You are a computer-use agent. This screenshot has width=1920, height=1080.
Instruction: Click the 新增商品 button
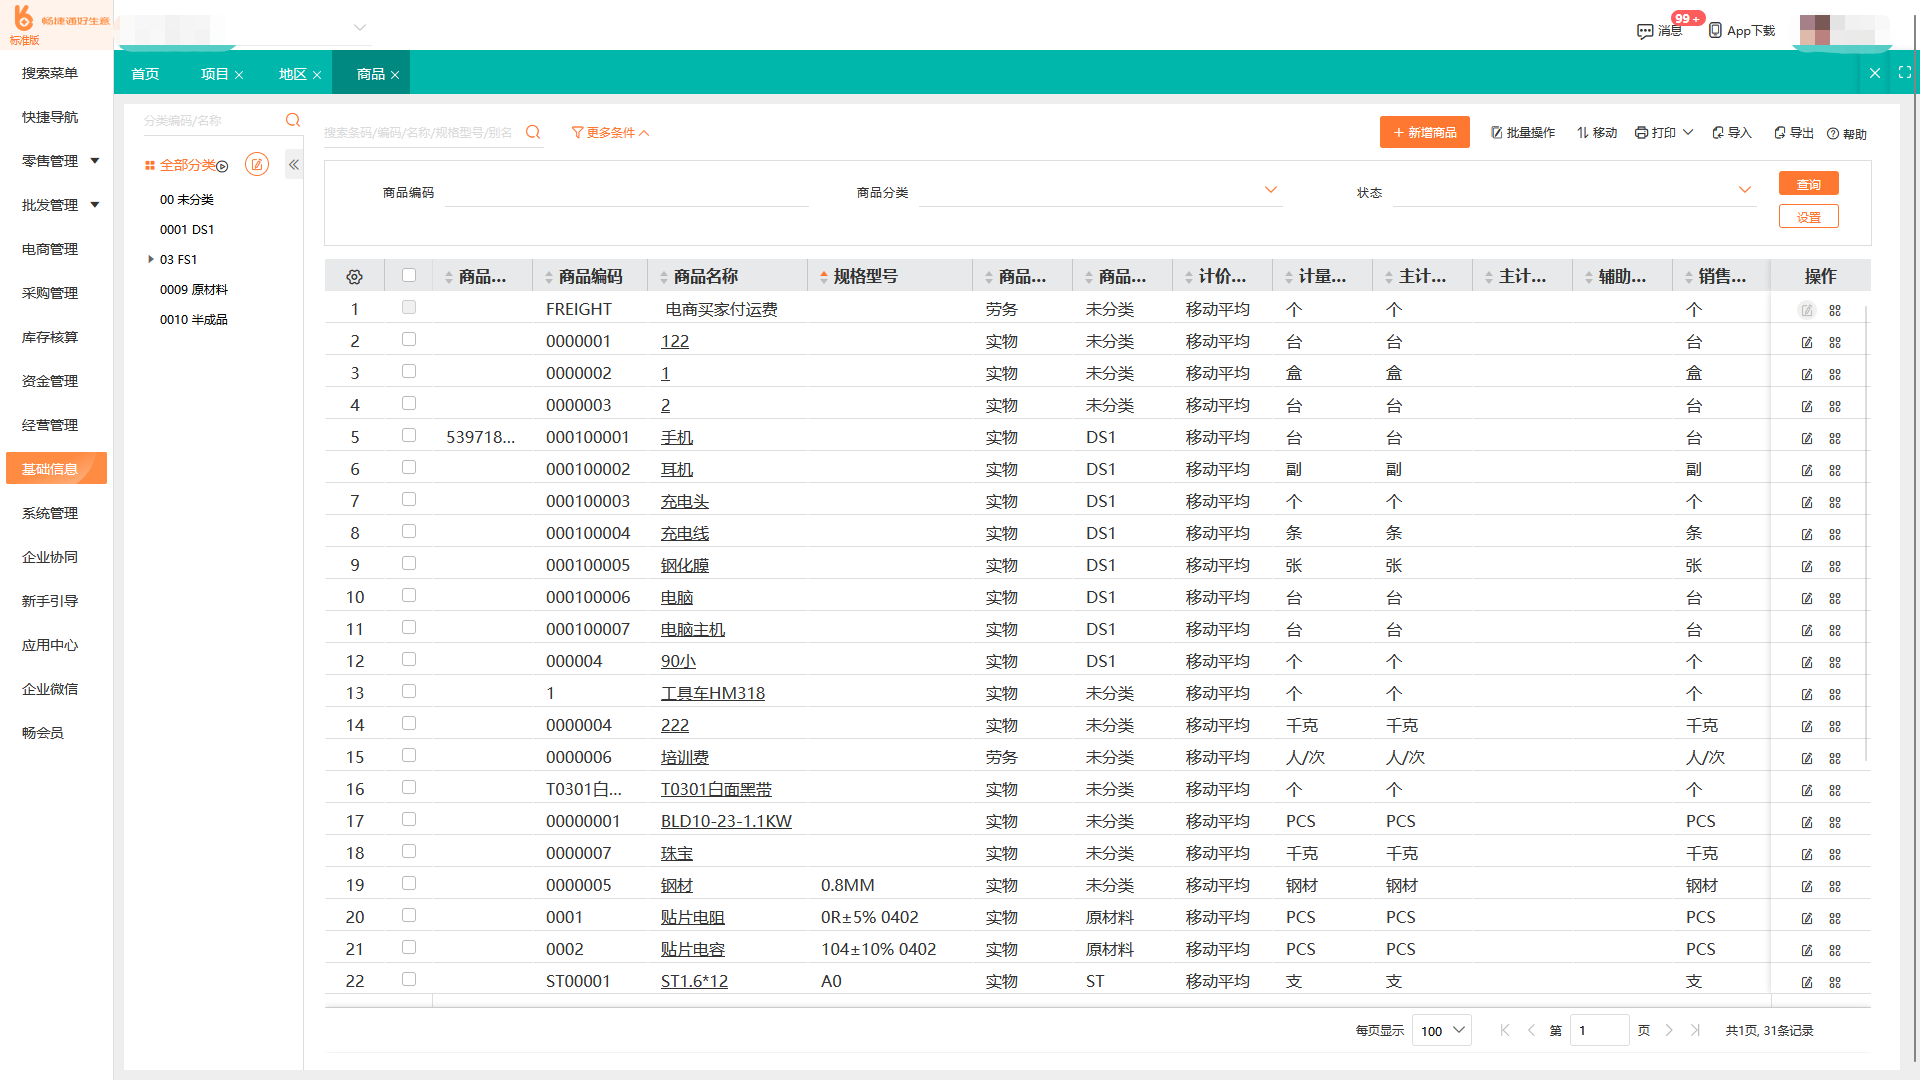coord(1423,131)
